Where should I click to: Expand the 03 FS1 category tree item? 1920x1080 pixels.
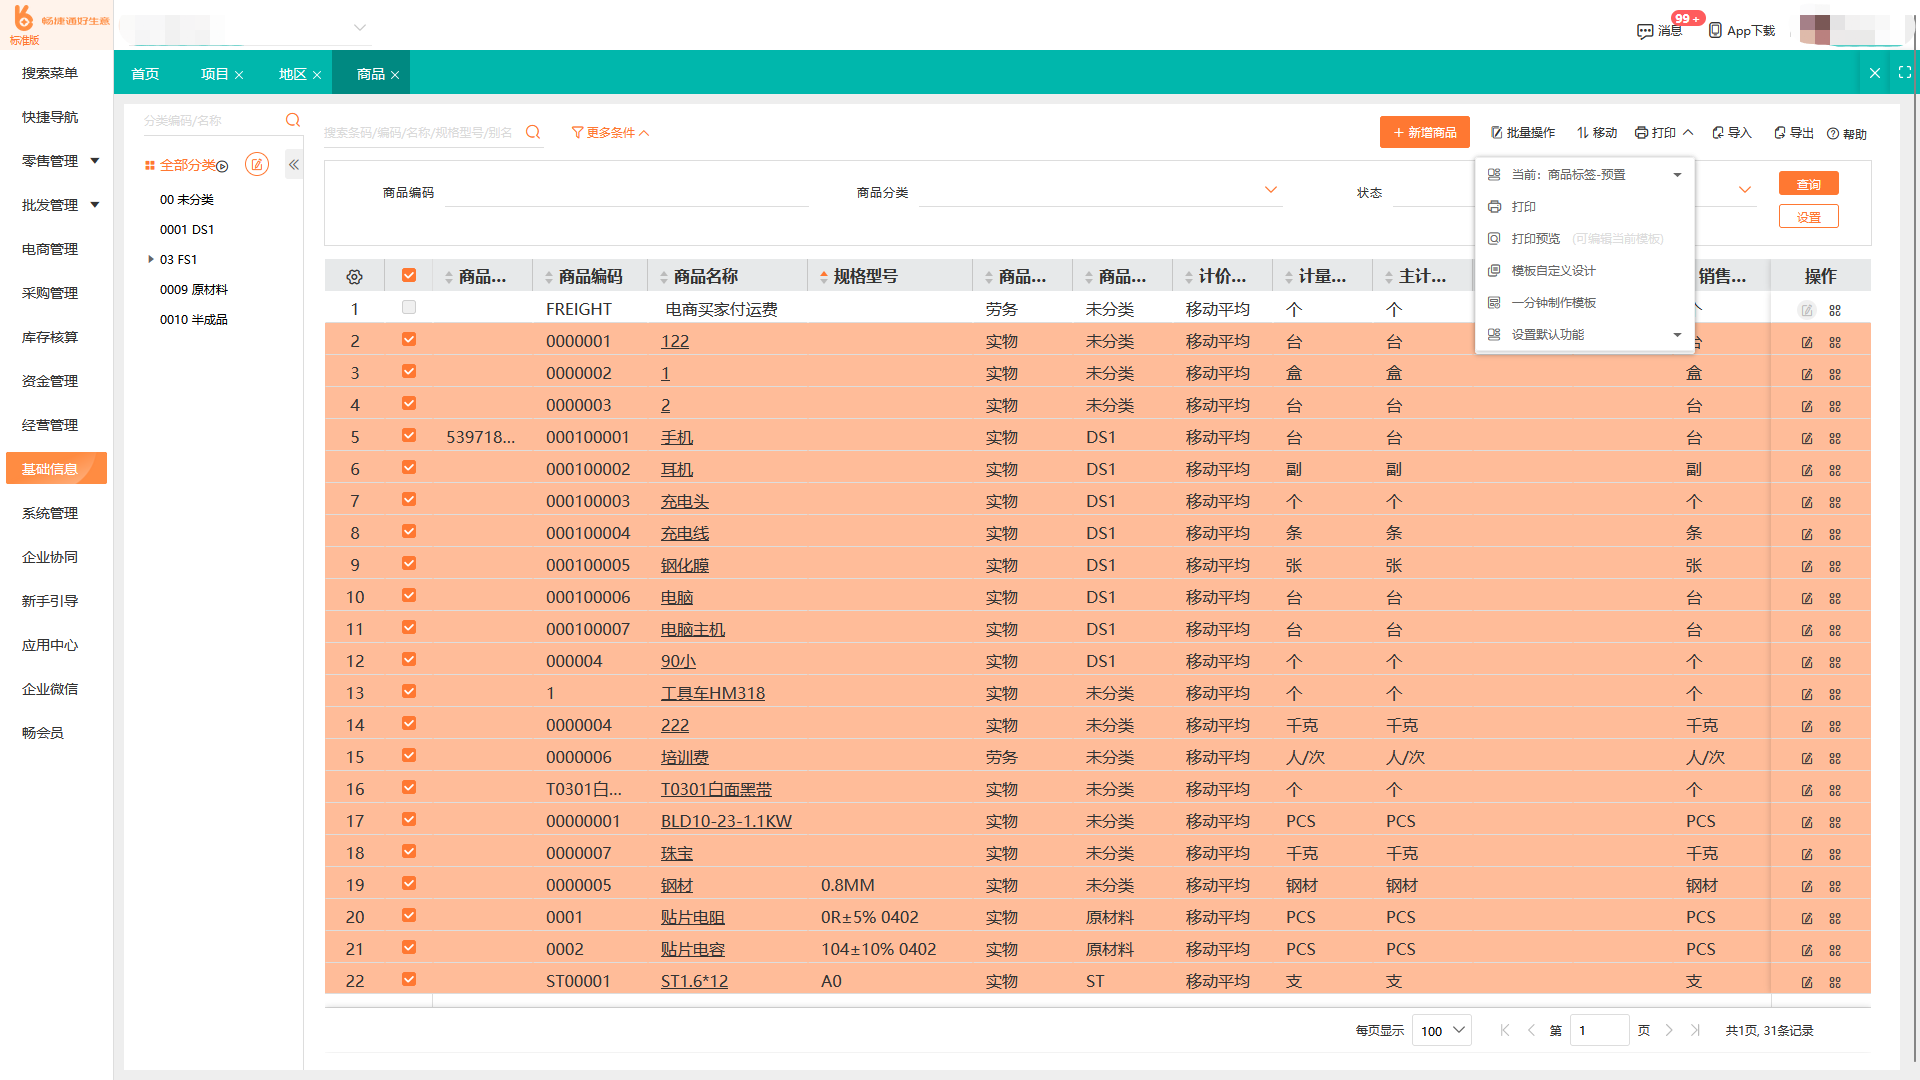(x=149, y=258)
